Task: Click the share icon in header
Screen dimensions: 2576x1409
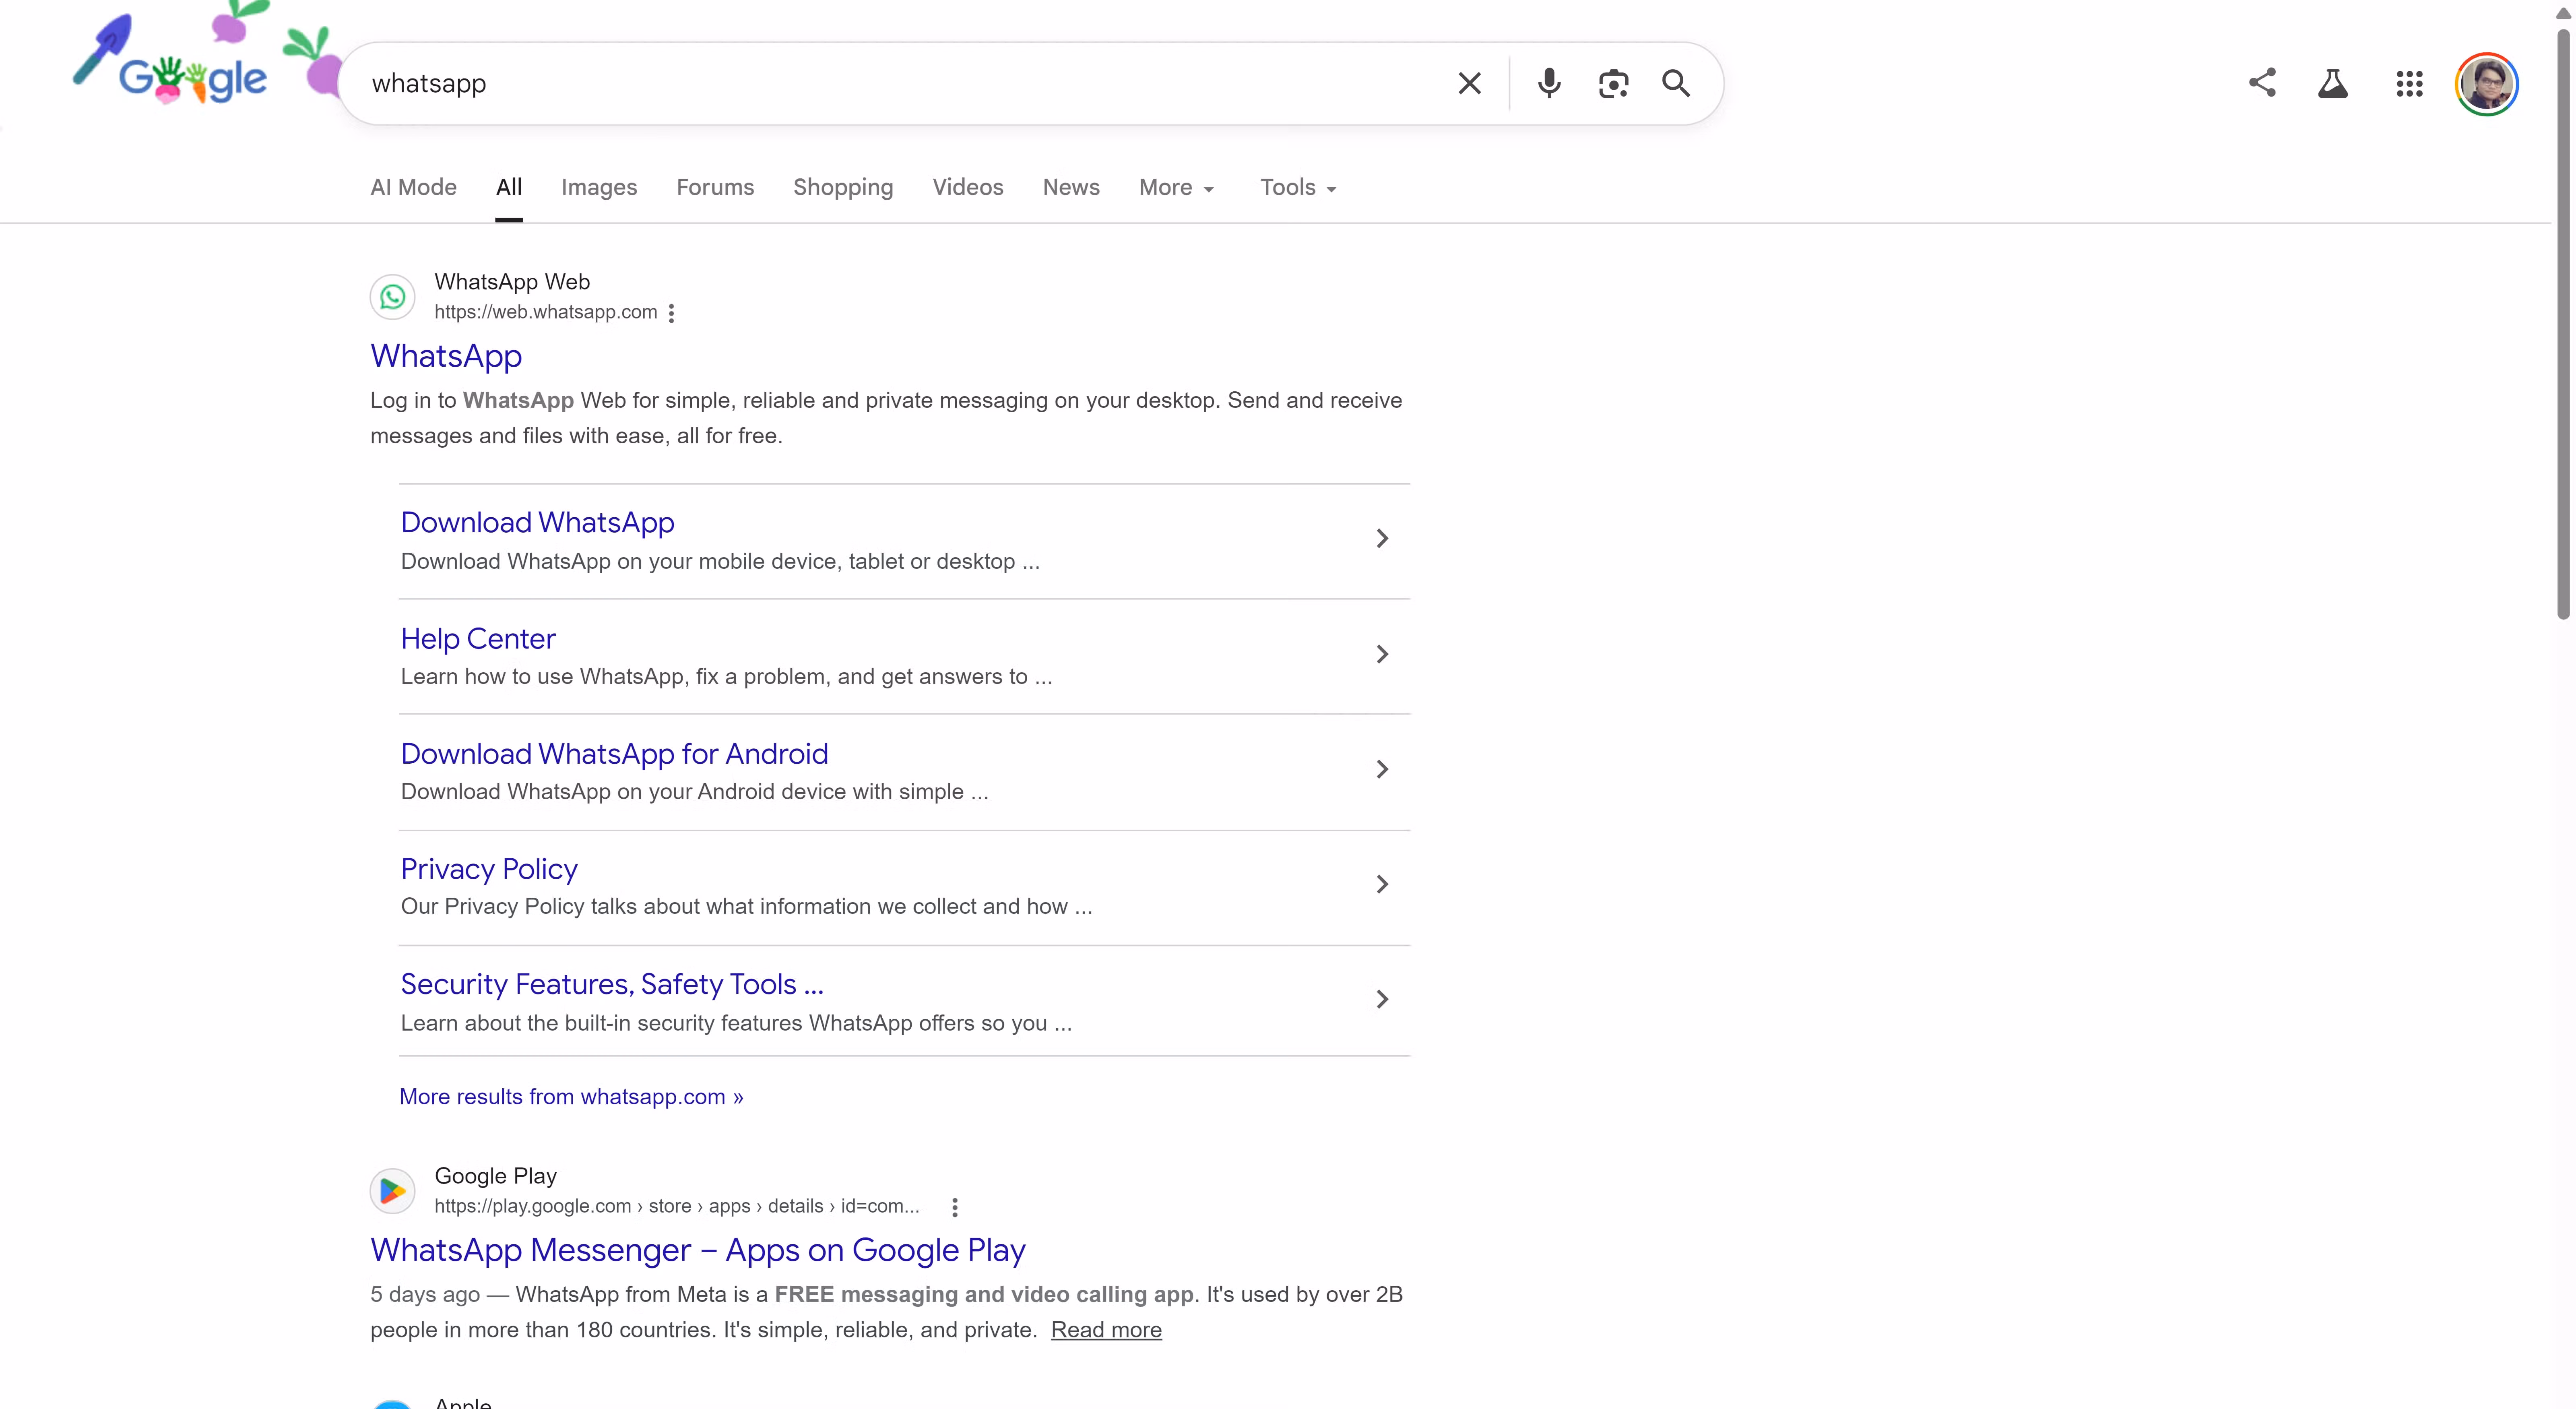Action: click(x=2262, y=83)
